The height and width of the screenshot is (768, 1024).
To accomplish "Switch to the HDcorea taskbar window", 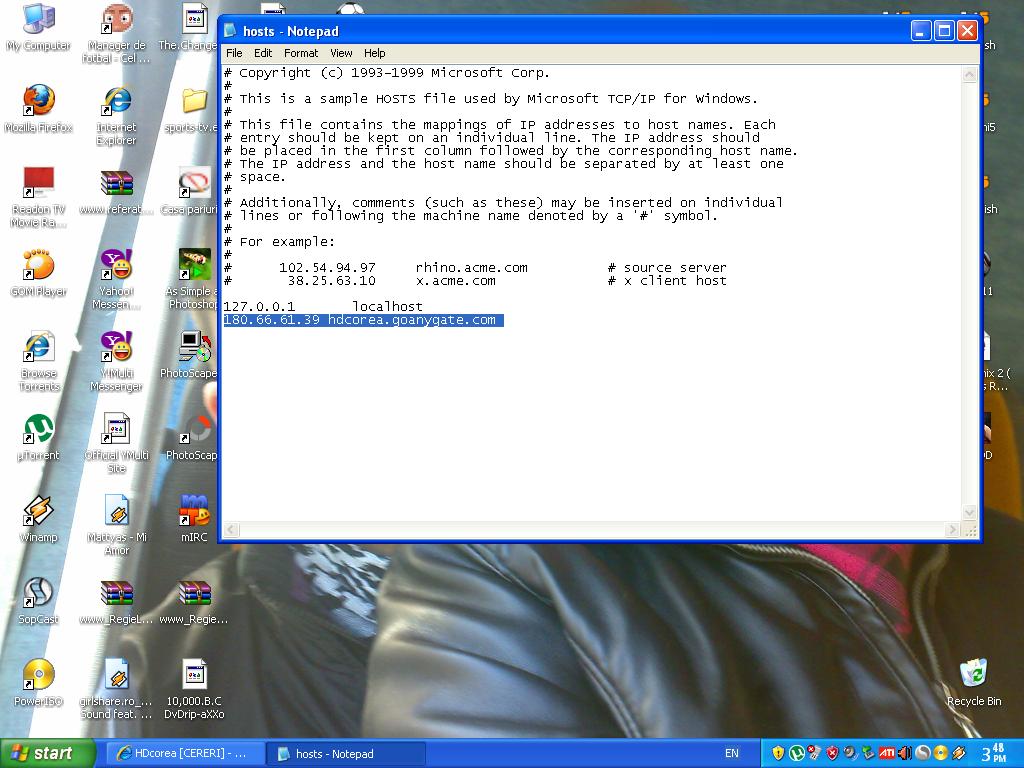I will pyautogui.click(x=185, y=753).
